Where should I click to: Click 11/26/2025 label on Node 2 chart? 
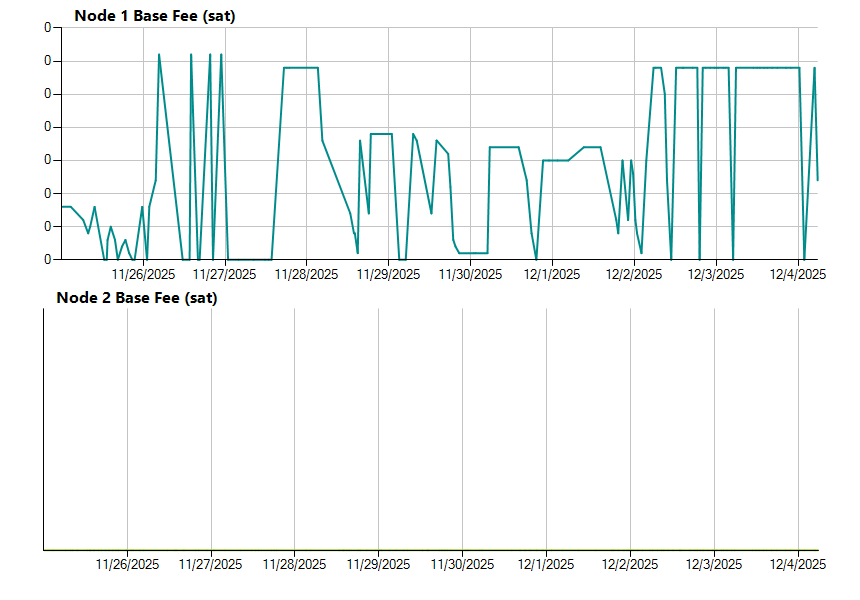(127, 564)
